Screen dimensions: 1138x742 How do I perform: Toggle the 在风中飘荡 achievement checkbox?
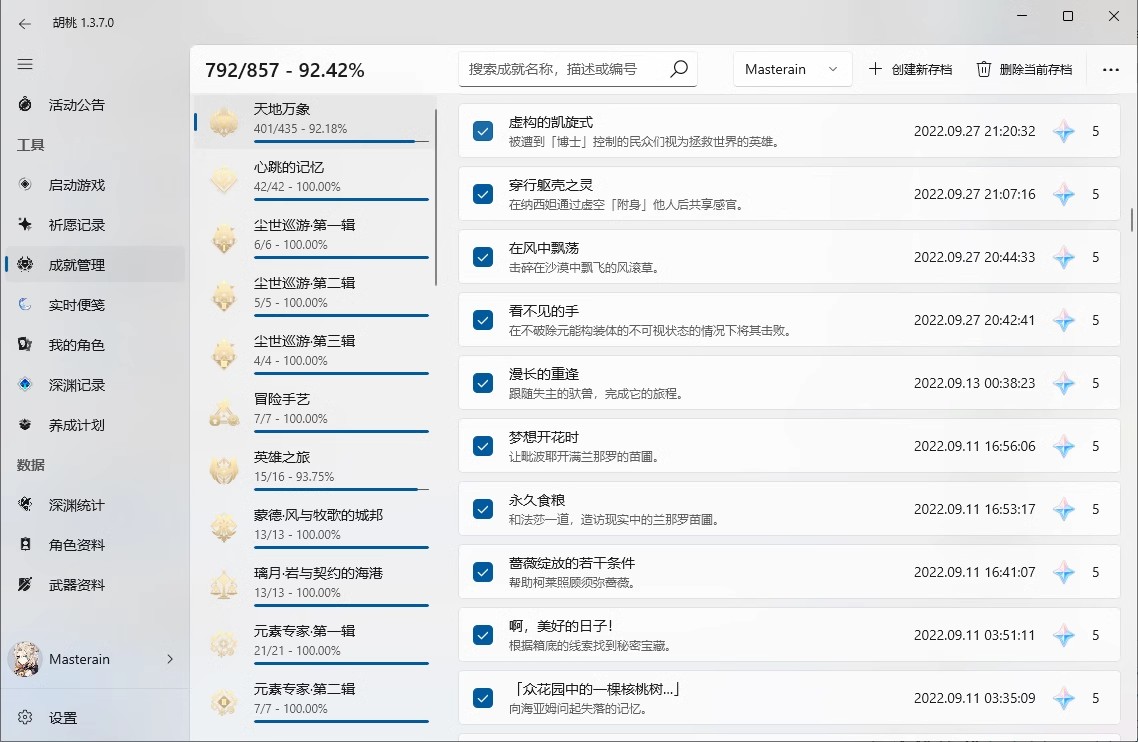pos(482,257)
